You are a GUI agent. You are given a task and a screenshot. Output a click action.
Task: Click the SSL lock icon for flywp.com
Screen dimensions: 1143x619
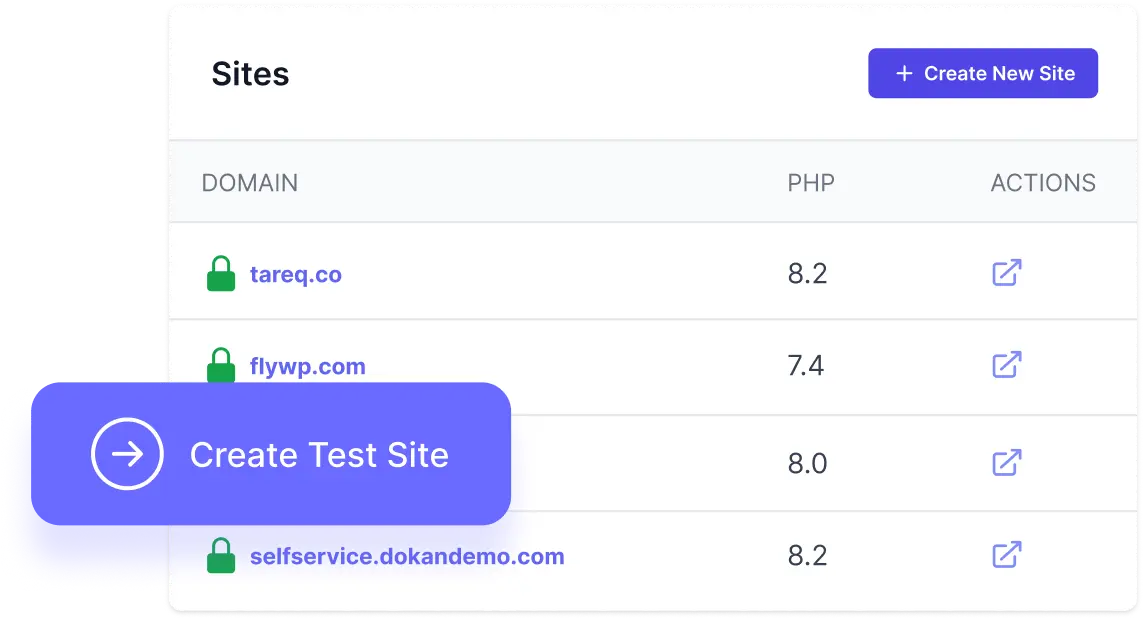pyautogui.click(x=219, y=366)
